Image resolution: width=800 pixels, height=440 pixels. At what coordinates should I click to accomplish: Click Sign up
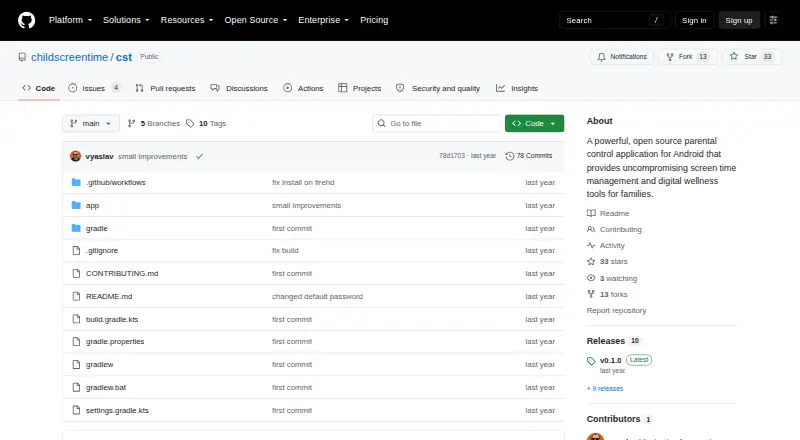pyautogui.click(x=739, y=20)
